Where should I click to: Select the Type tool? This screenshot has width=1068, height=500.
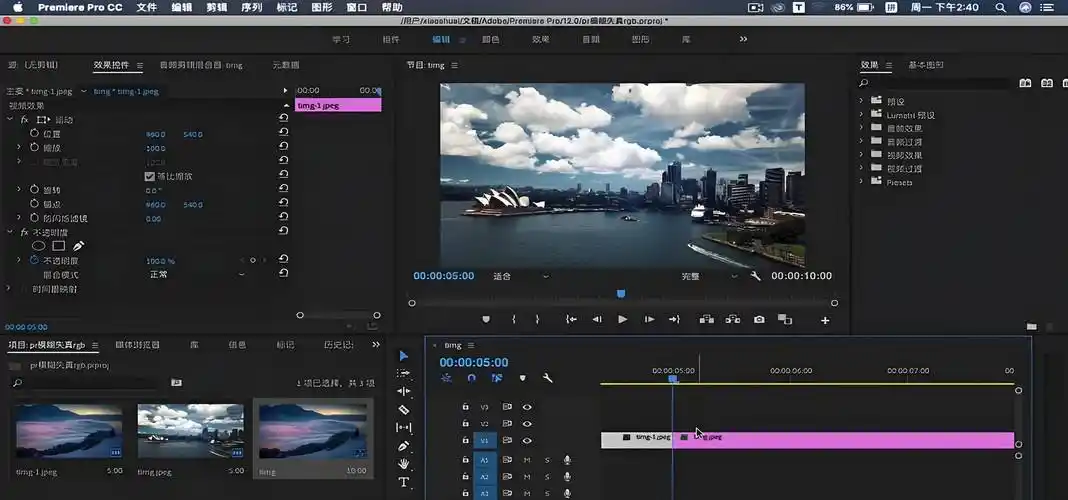pyautogui.click(x=404, y=482)
